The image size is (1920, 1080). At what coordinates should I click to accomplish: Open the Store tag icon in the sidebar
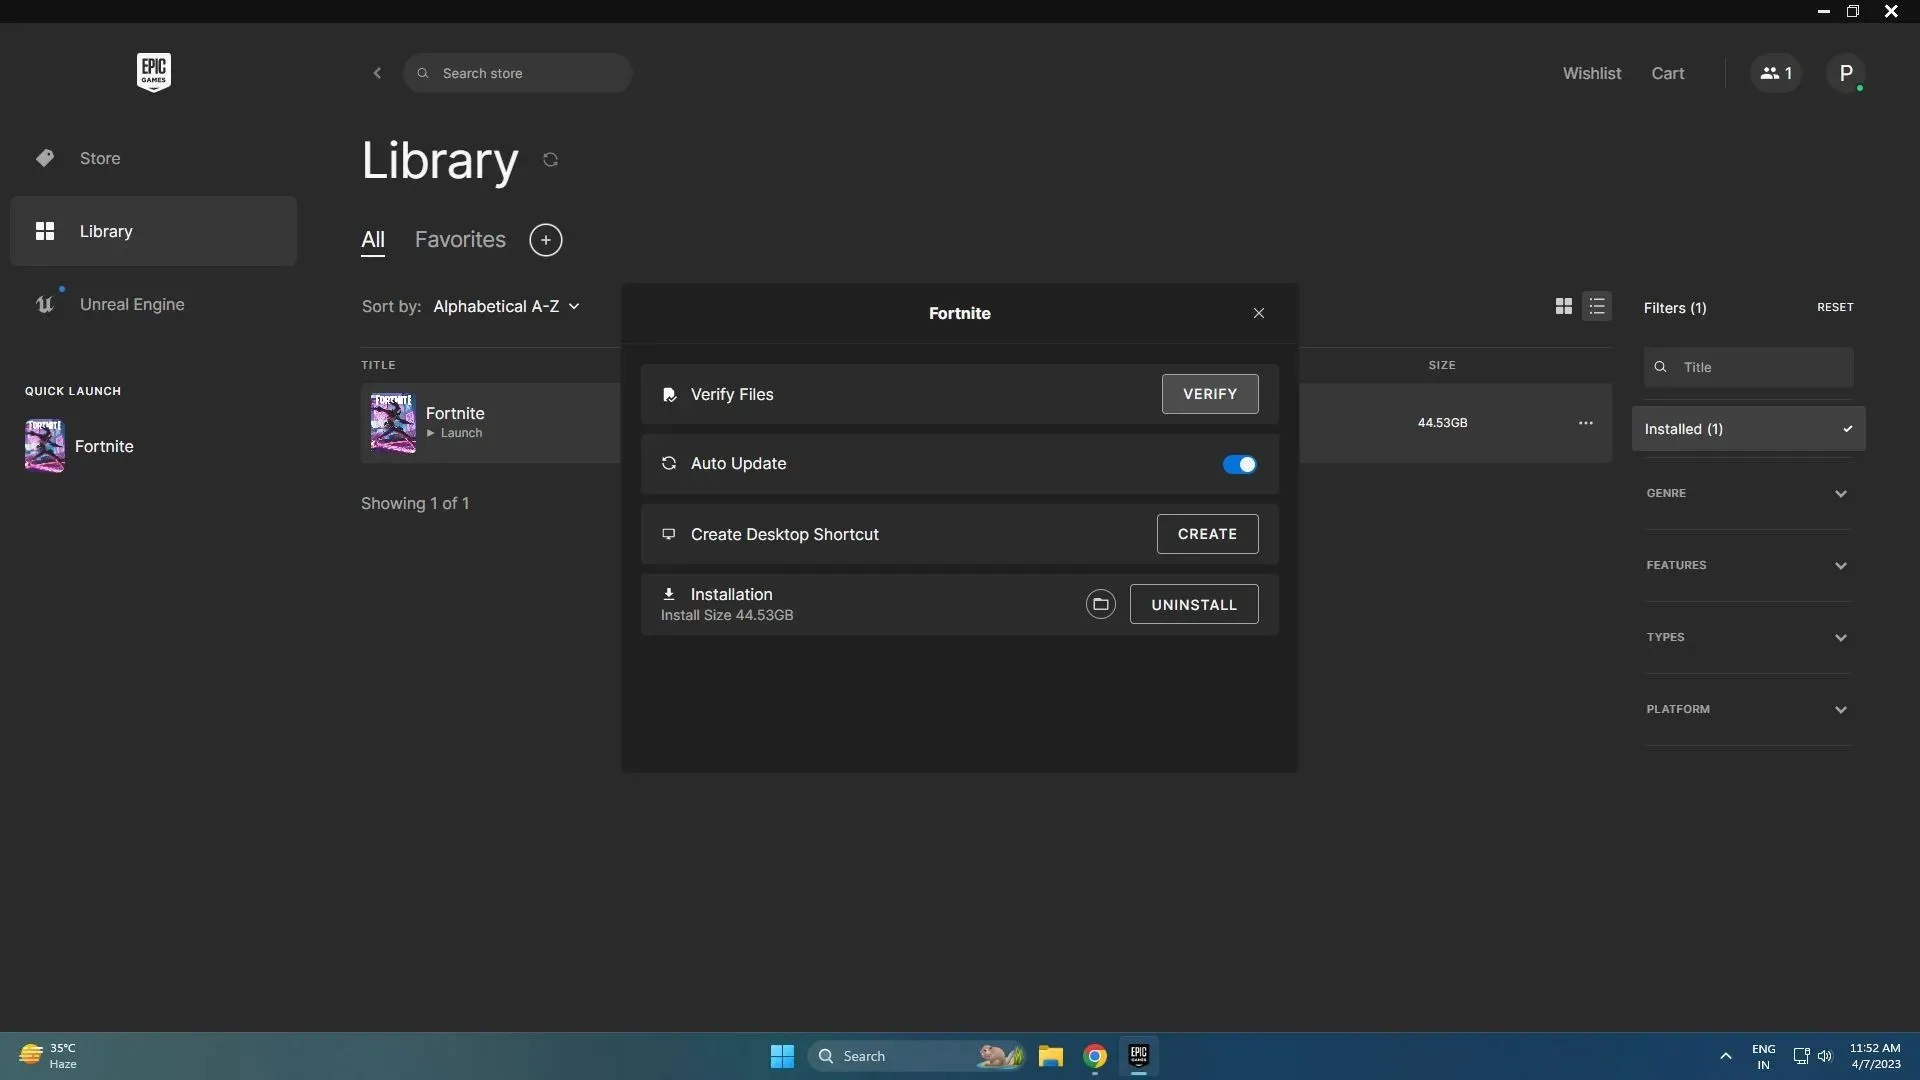point(45,158)
